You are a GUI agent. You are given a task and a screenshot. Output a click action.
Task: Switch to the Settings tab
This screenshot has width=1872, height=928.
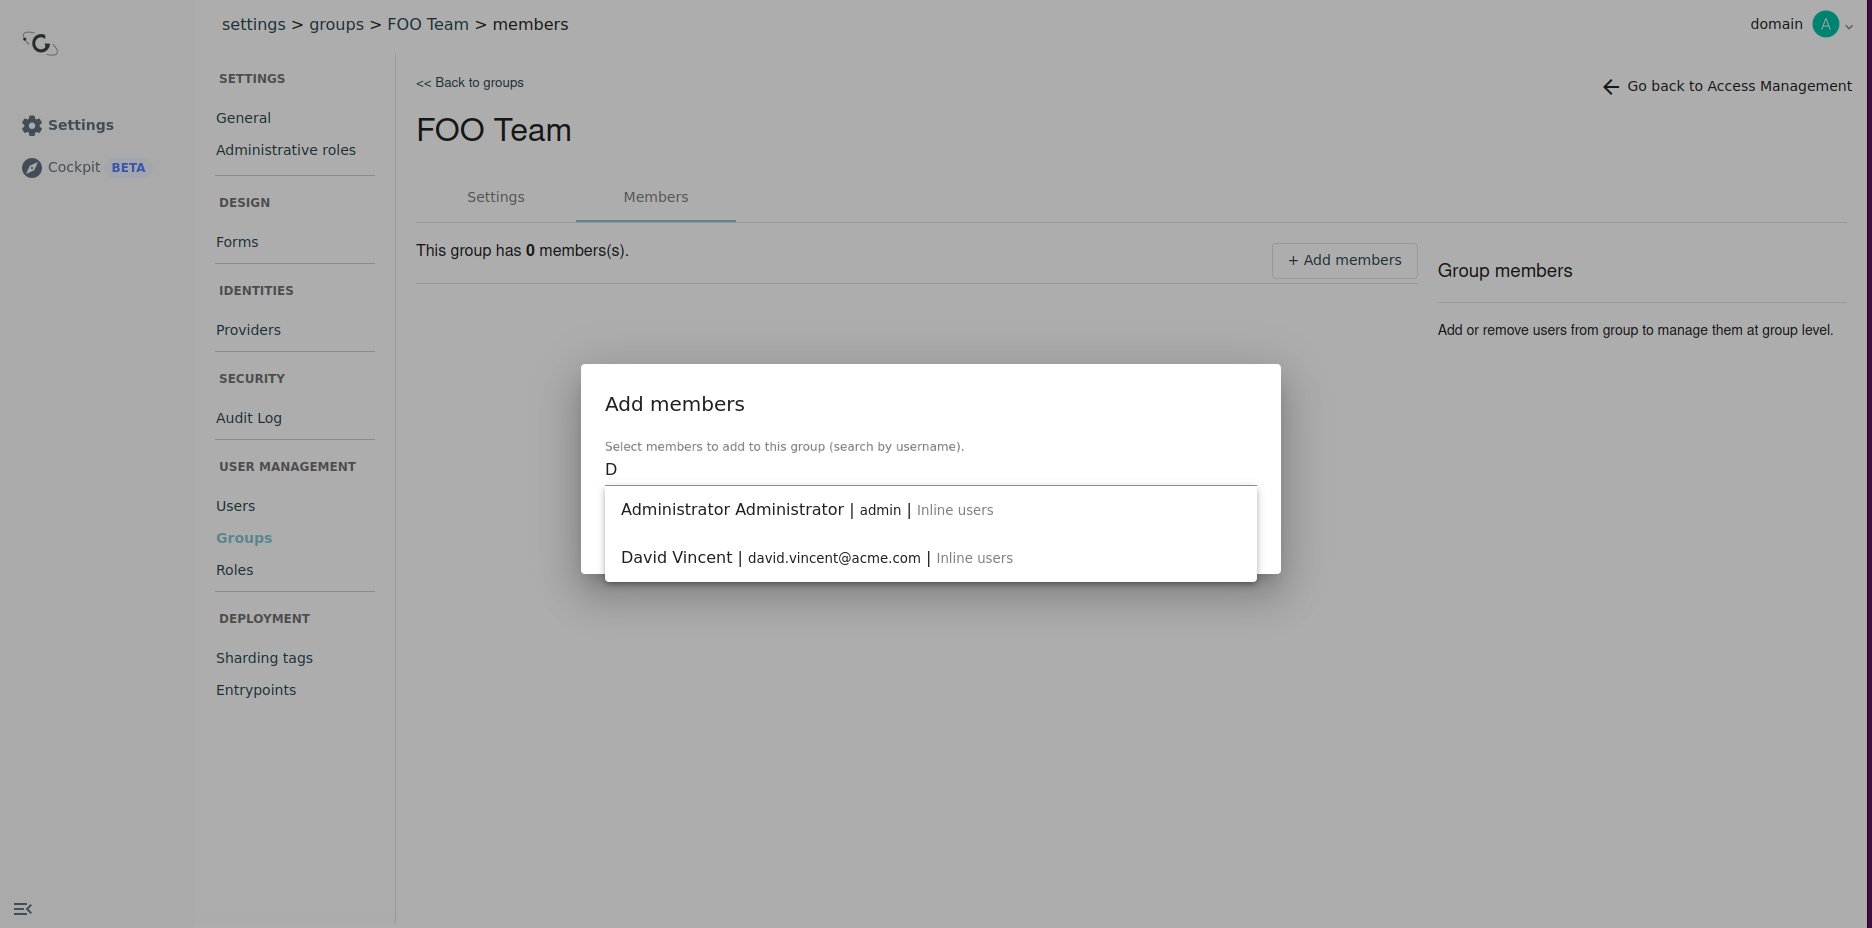click(495, 197)
